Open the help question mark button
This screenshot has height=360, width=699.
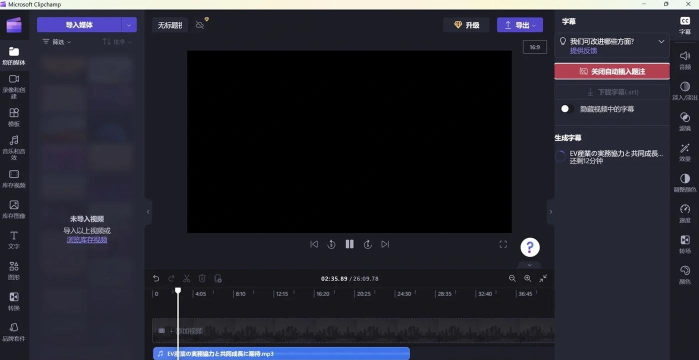pos(530,247)
